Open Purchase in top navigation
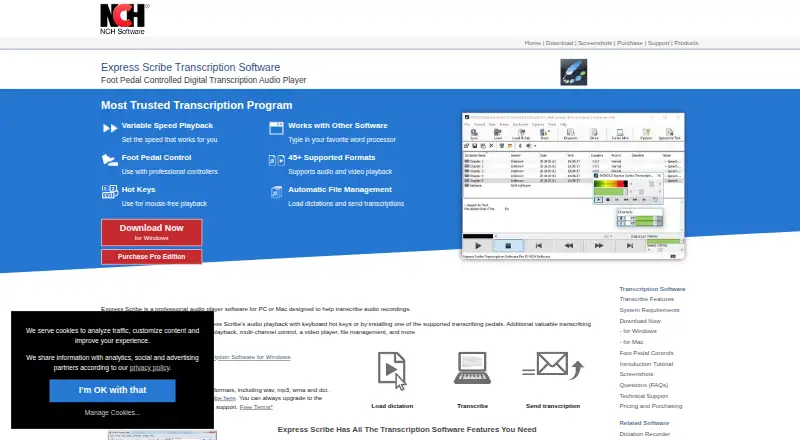 tap(630, 43)
